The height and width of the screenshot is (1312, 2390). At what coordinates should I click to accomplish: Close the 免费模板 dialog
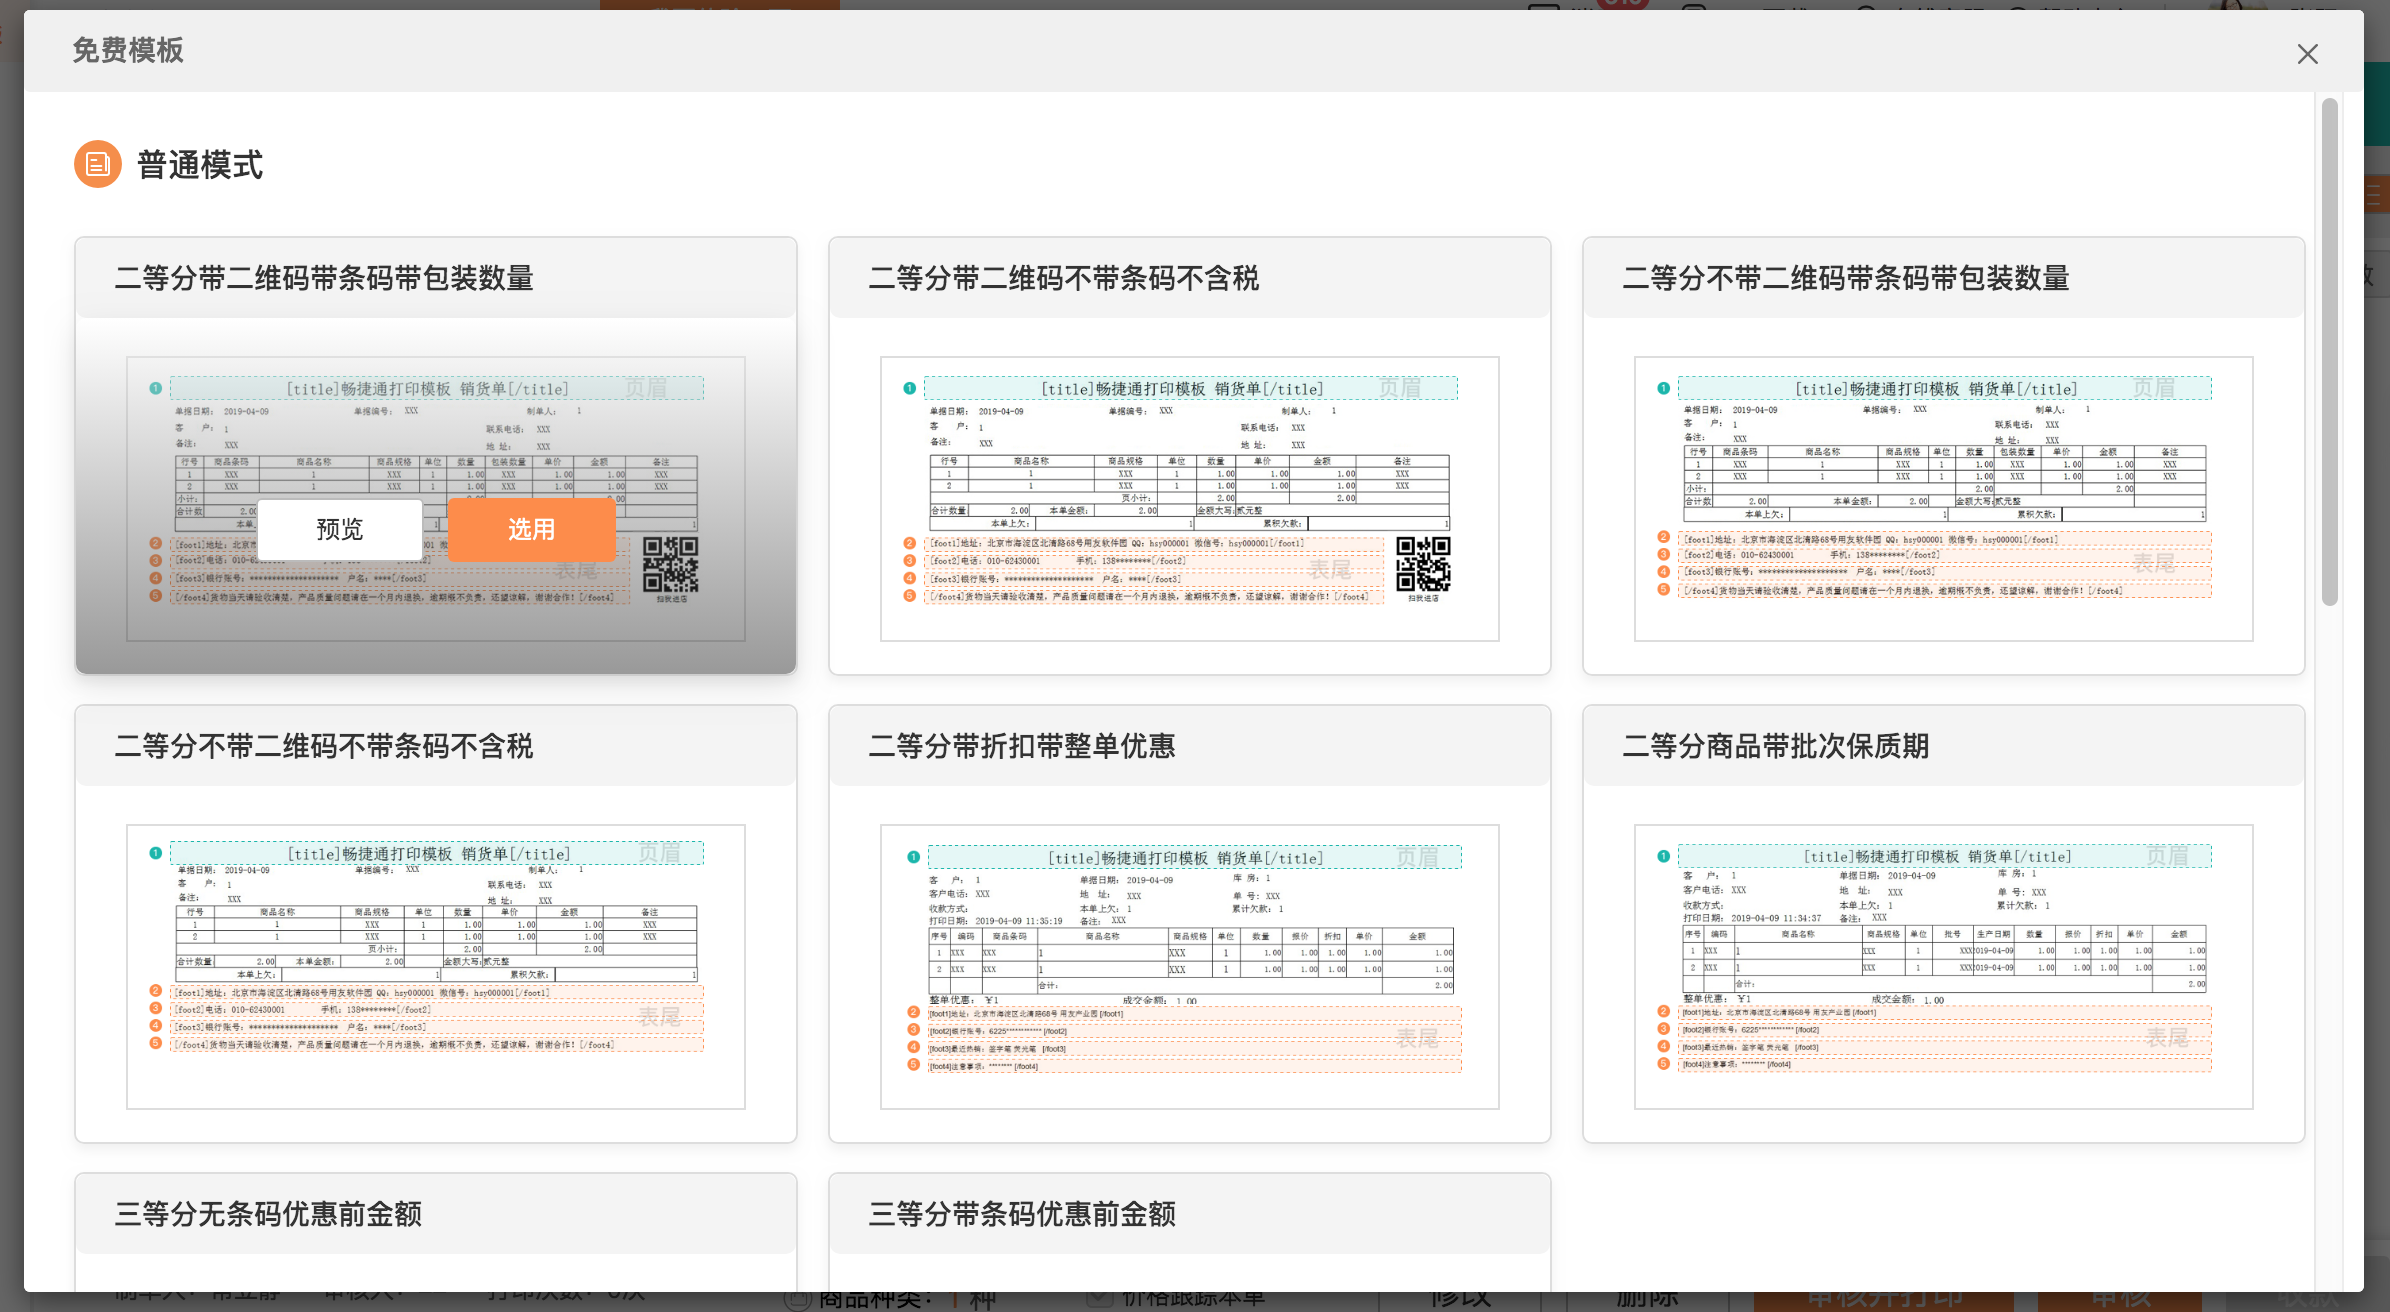click(2308, 53)
